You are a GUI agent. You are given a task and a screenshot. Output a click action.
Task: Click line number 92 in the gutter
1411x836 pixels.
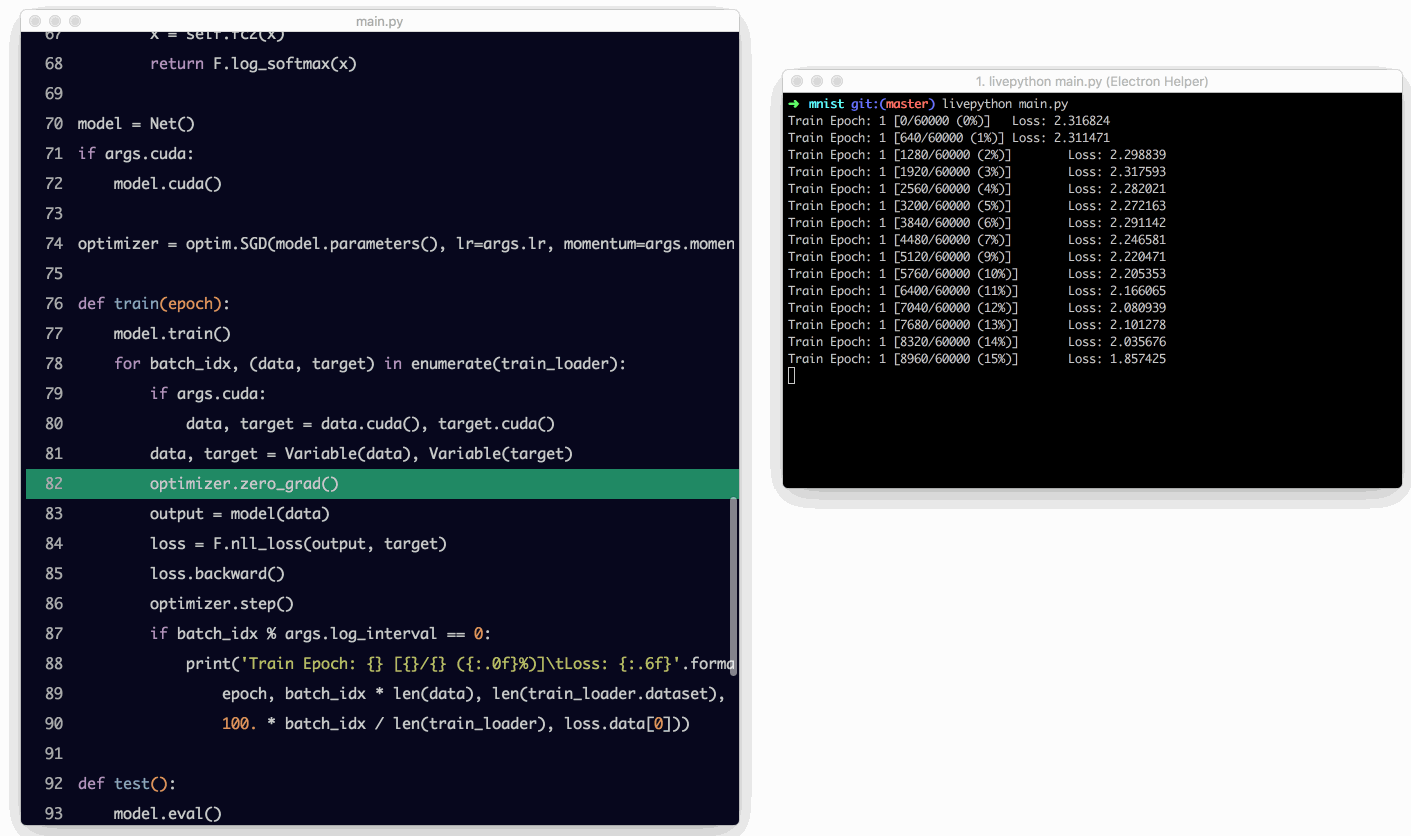click(54, 784)
